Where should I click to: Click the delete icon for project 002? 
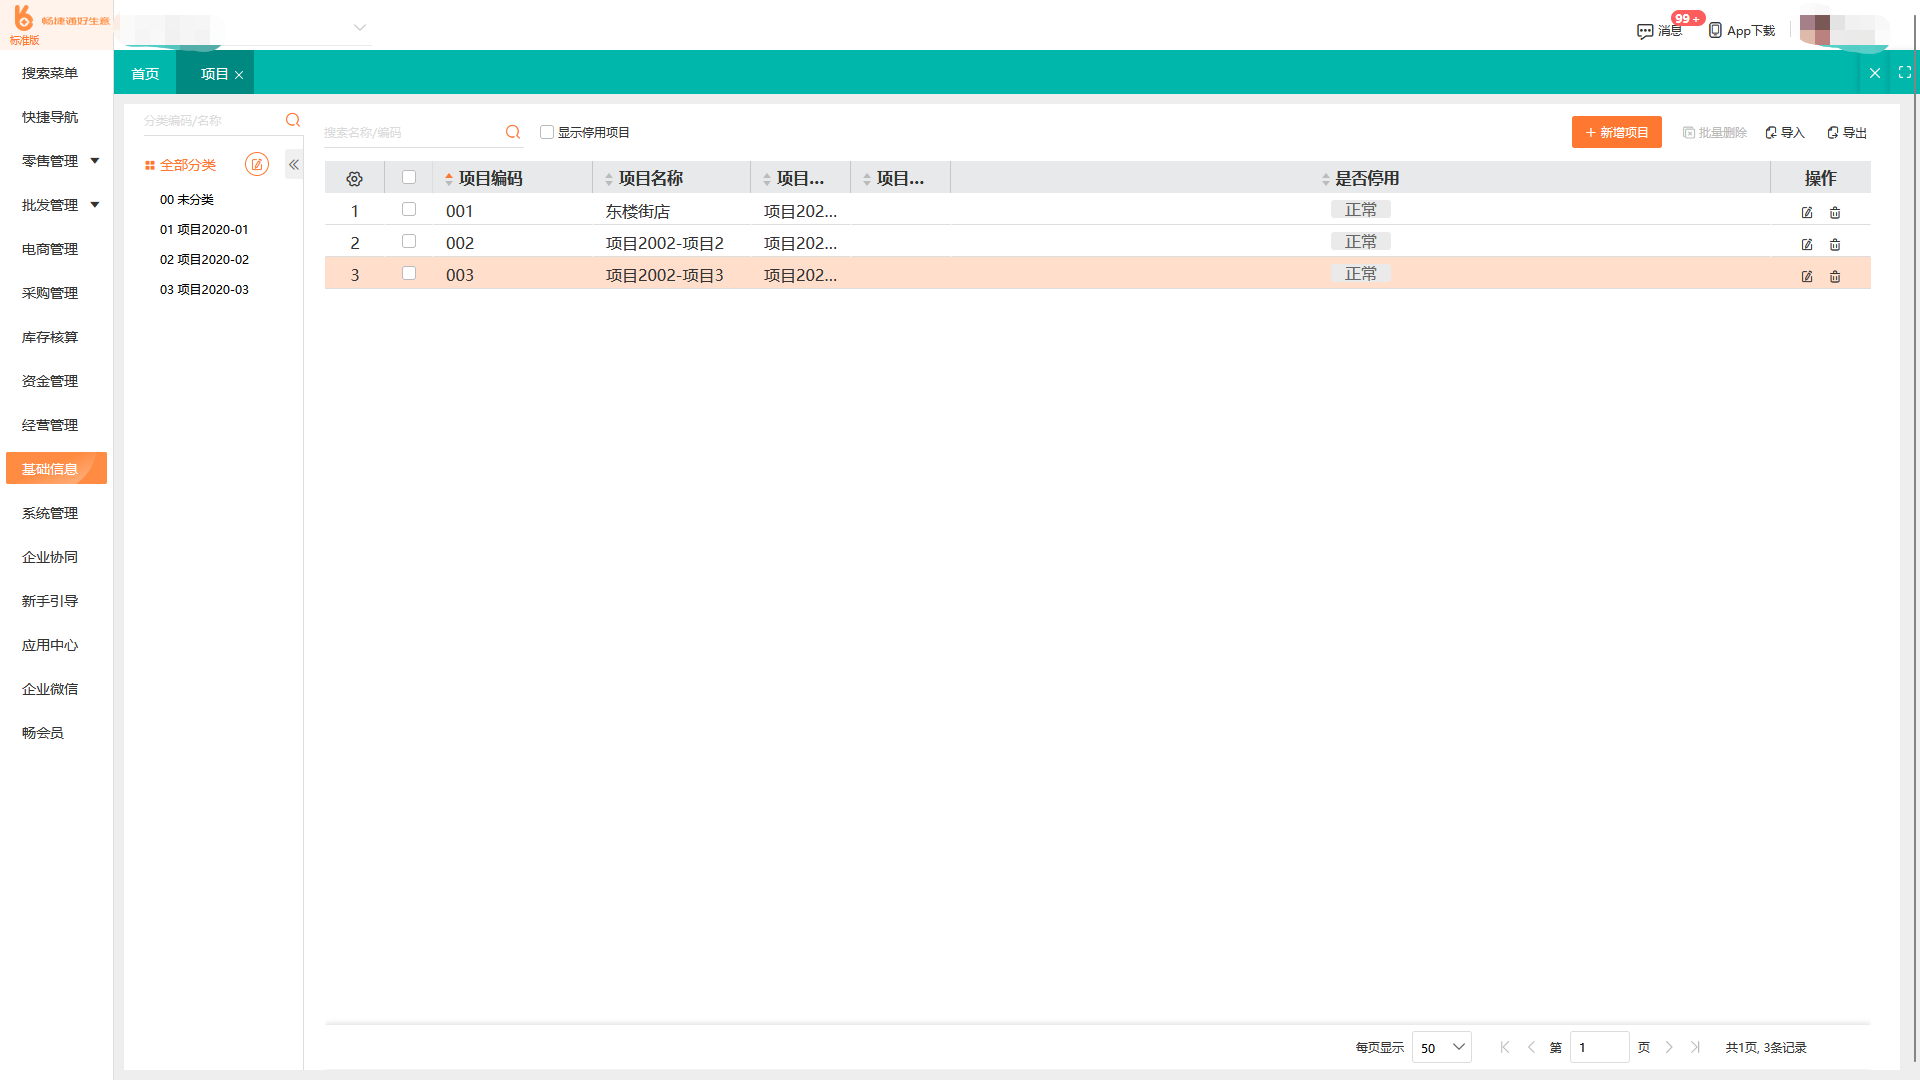[1836, 243]
